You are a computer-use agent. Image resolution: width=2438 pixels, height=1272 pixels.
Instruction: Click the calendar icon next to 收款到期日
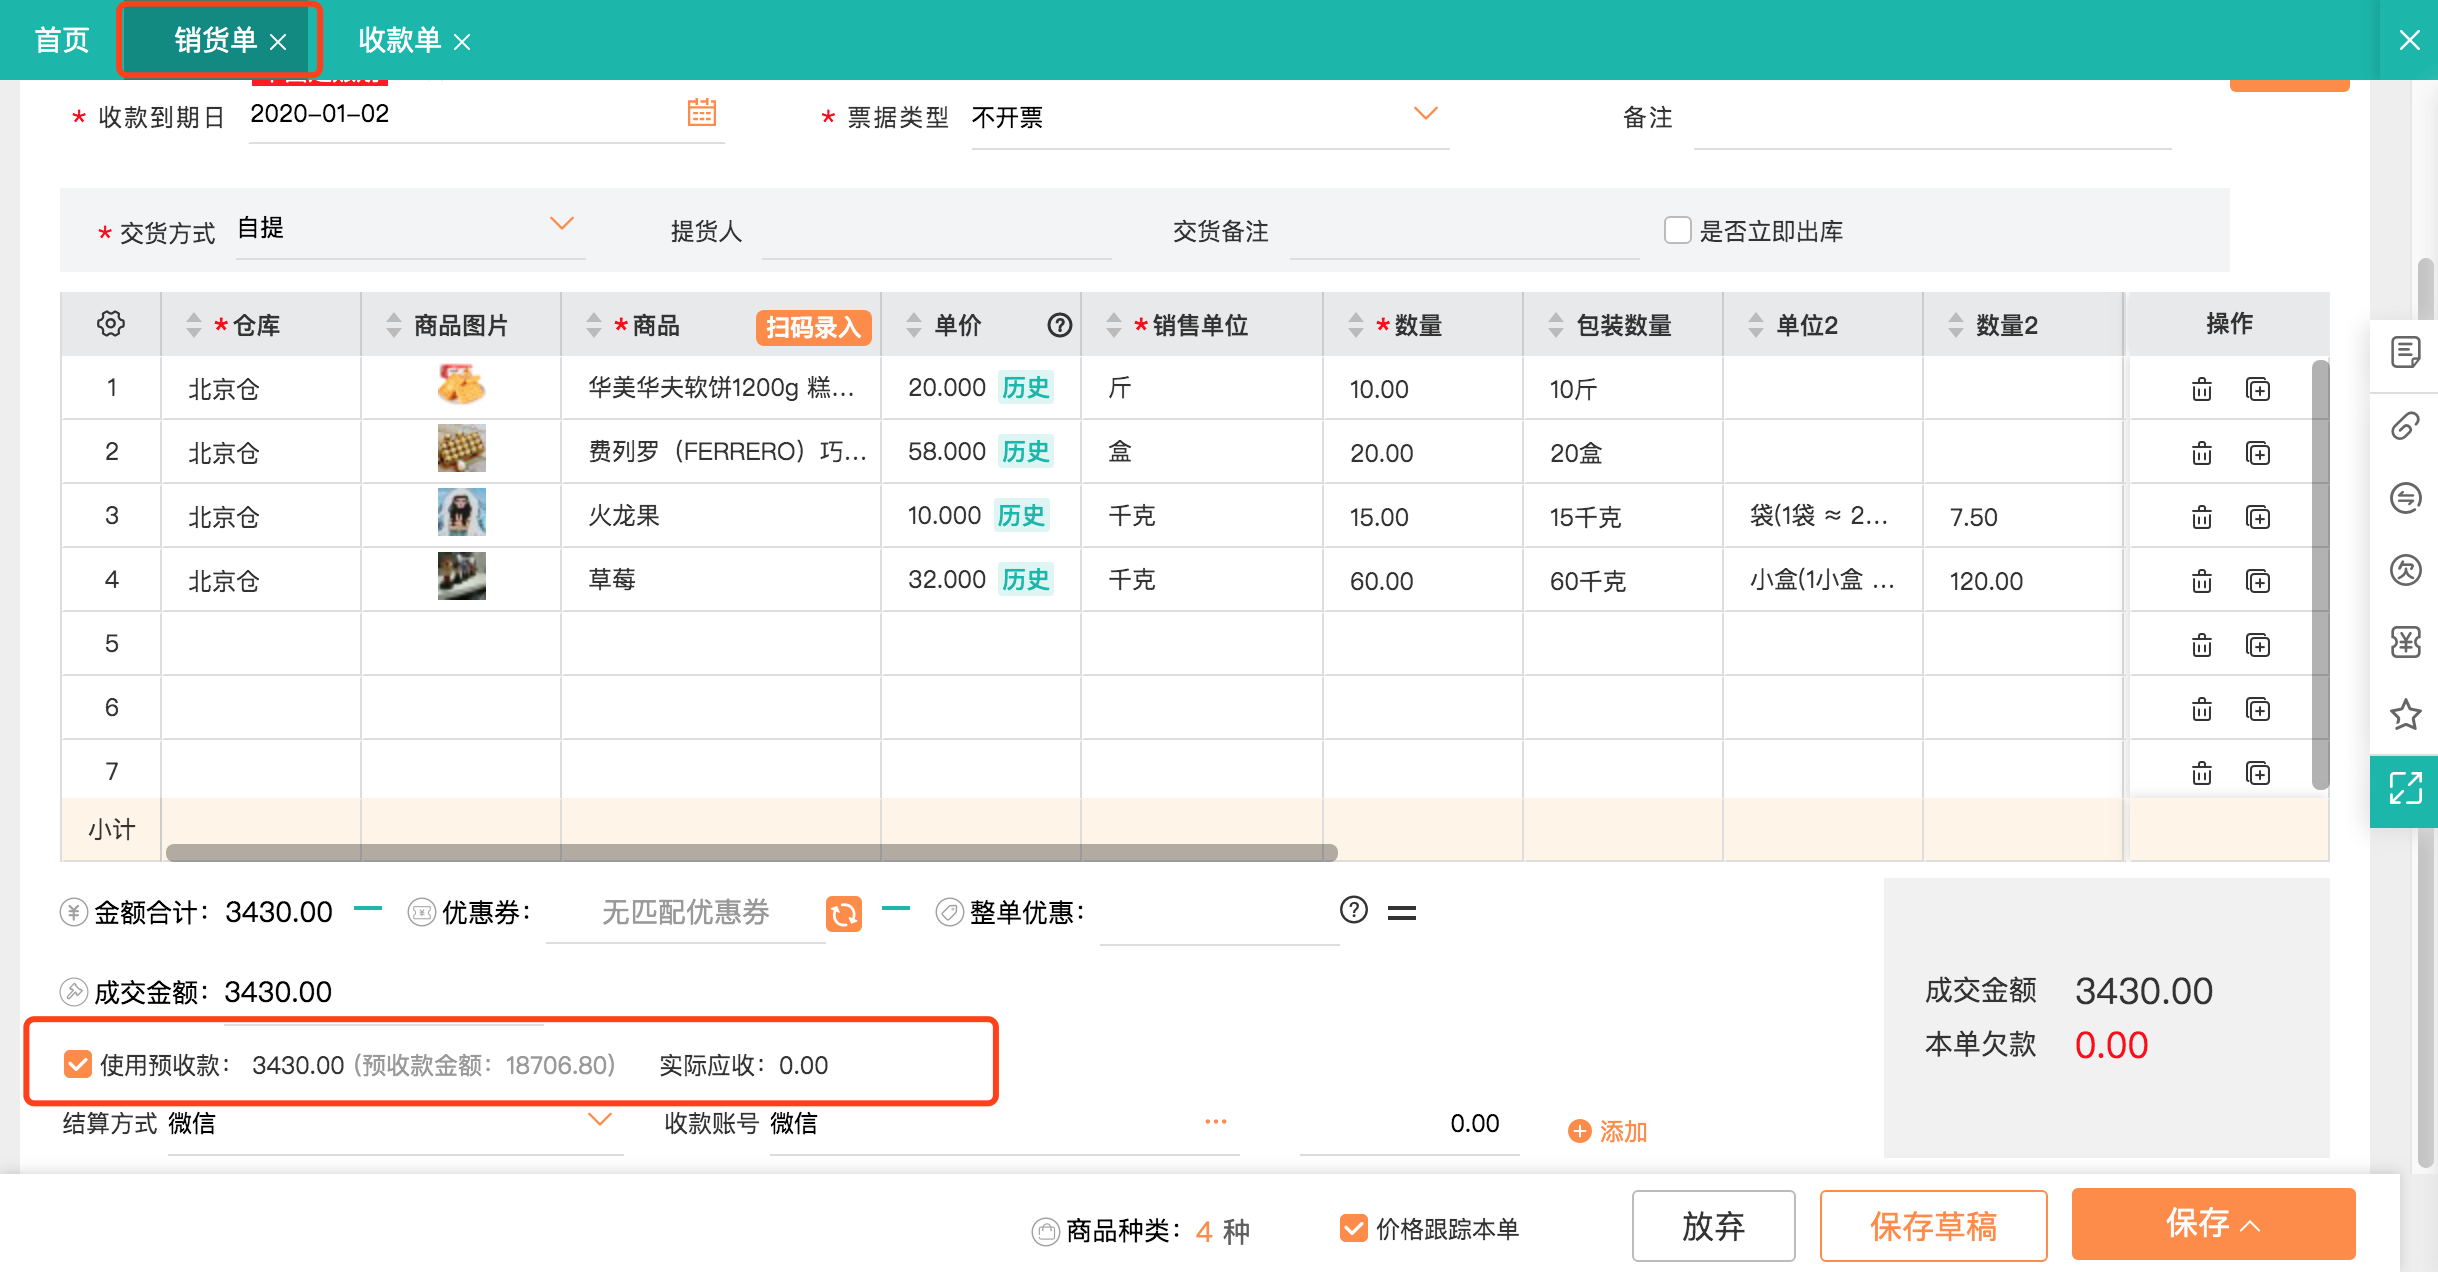pos(701,116)
